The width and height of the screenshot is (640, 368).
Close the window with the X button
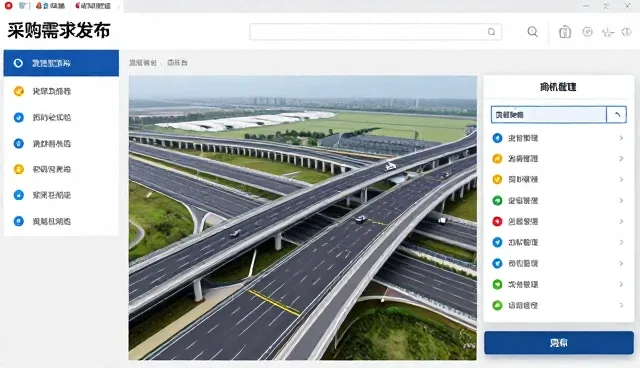627,6
